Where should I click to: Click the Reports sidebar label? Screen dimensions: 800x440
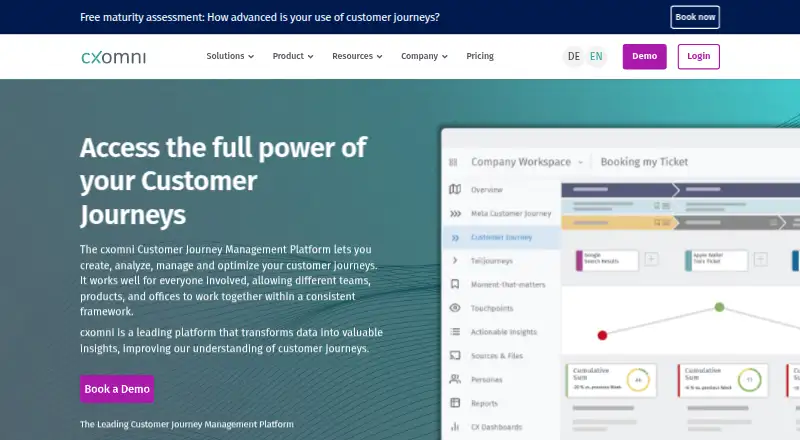(484, 403)
